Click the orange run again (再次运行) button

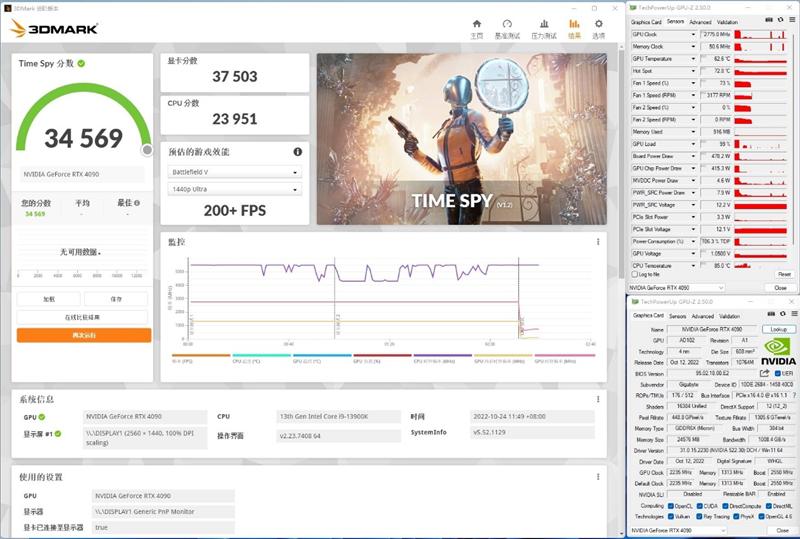[84, 335]
